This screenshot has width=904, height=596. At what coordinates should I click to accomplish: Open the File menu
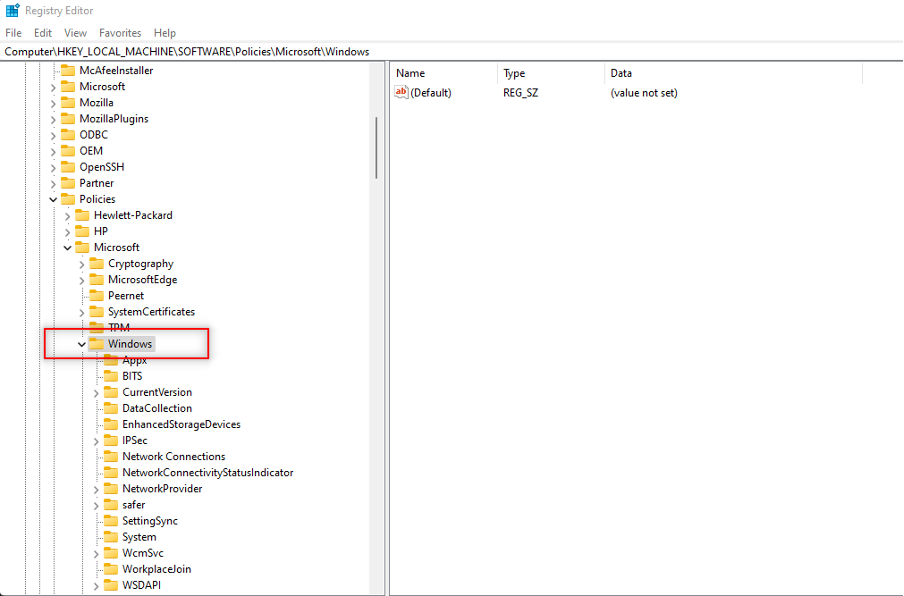[13, 33]
